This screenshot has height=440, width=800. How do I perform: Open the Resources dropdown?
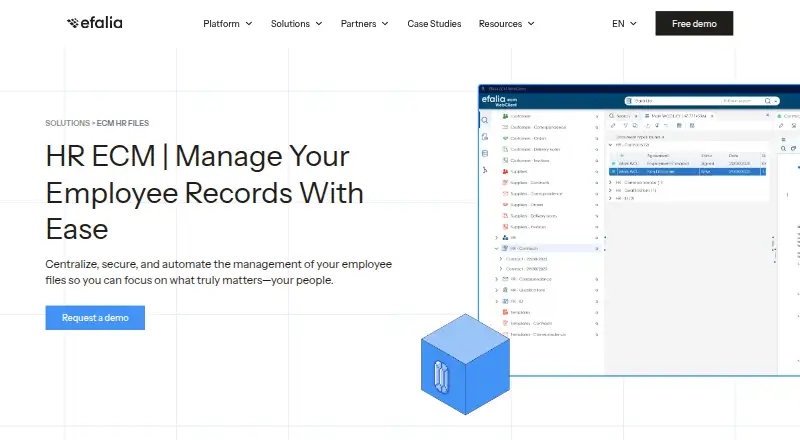[507, 23]
